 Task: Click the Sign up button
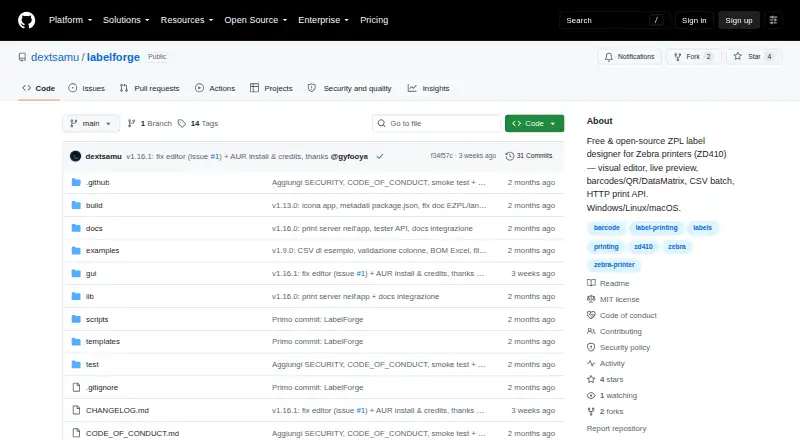click(x=739, y=20)
